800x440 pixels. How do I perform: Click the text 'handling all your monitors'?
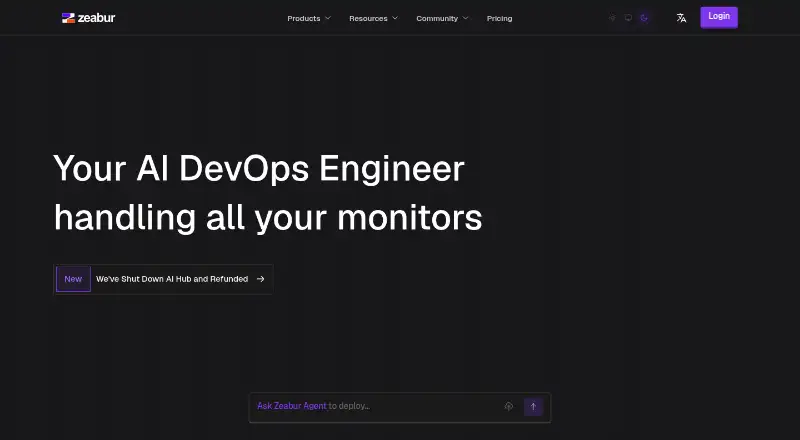[x=268, y=218]
